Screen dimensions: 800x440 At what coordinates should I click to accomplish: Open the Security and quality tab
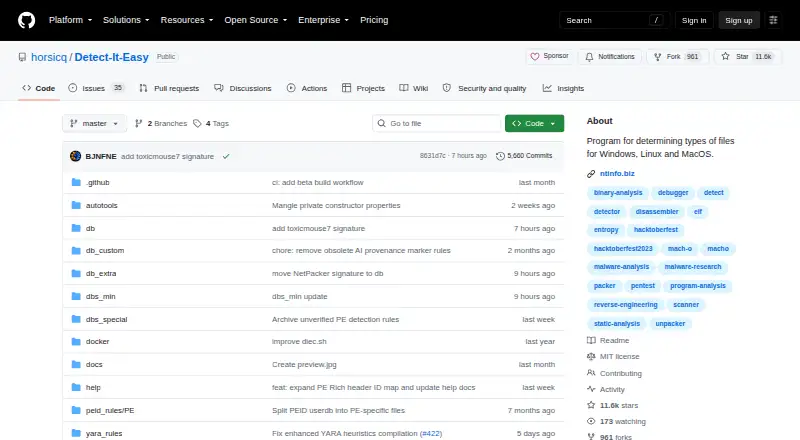(x=484, y=88)
